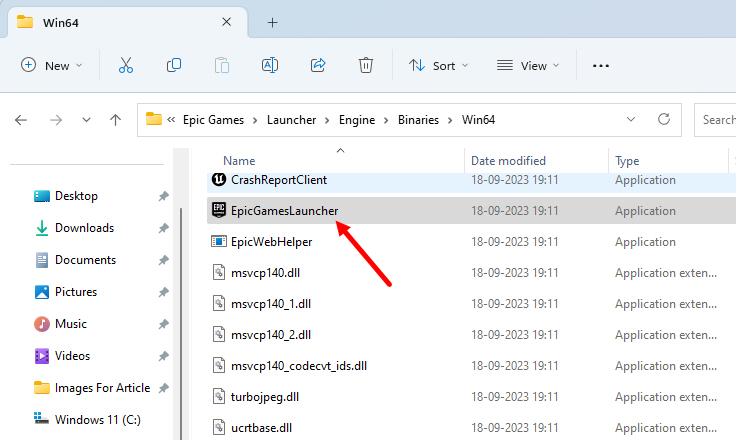Expand chevron after Epic Games breadcrumb
Screen dimensions: 736x440
pos(255,121)
